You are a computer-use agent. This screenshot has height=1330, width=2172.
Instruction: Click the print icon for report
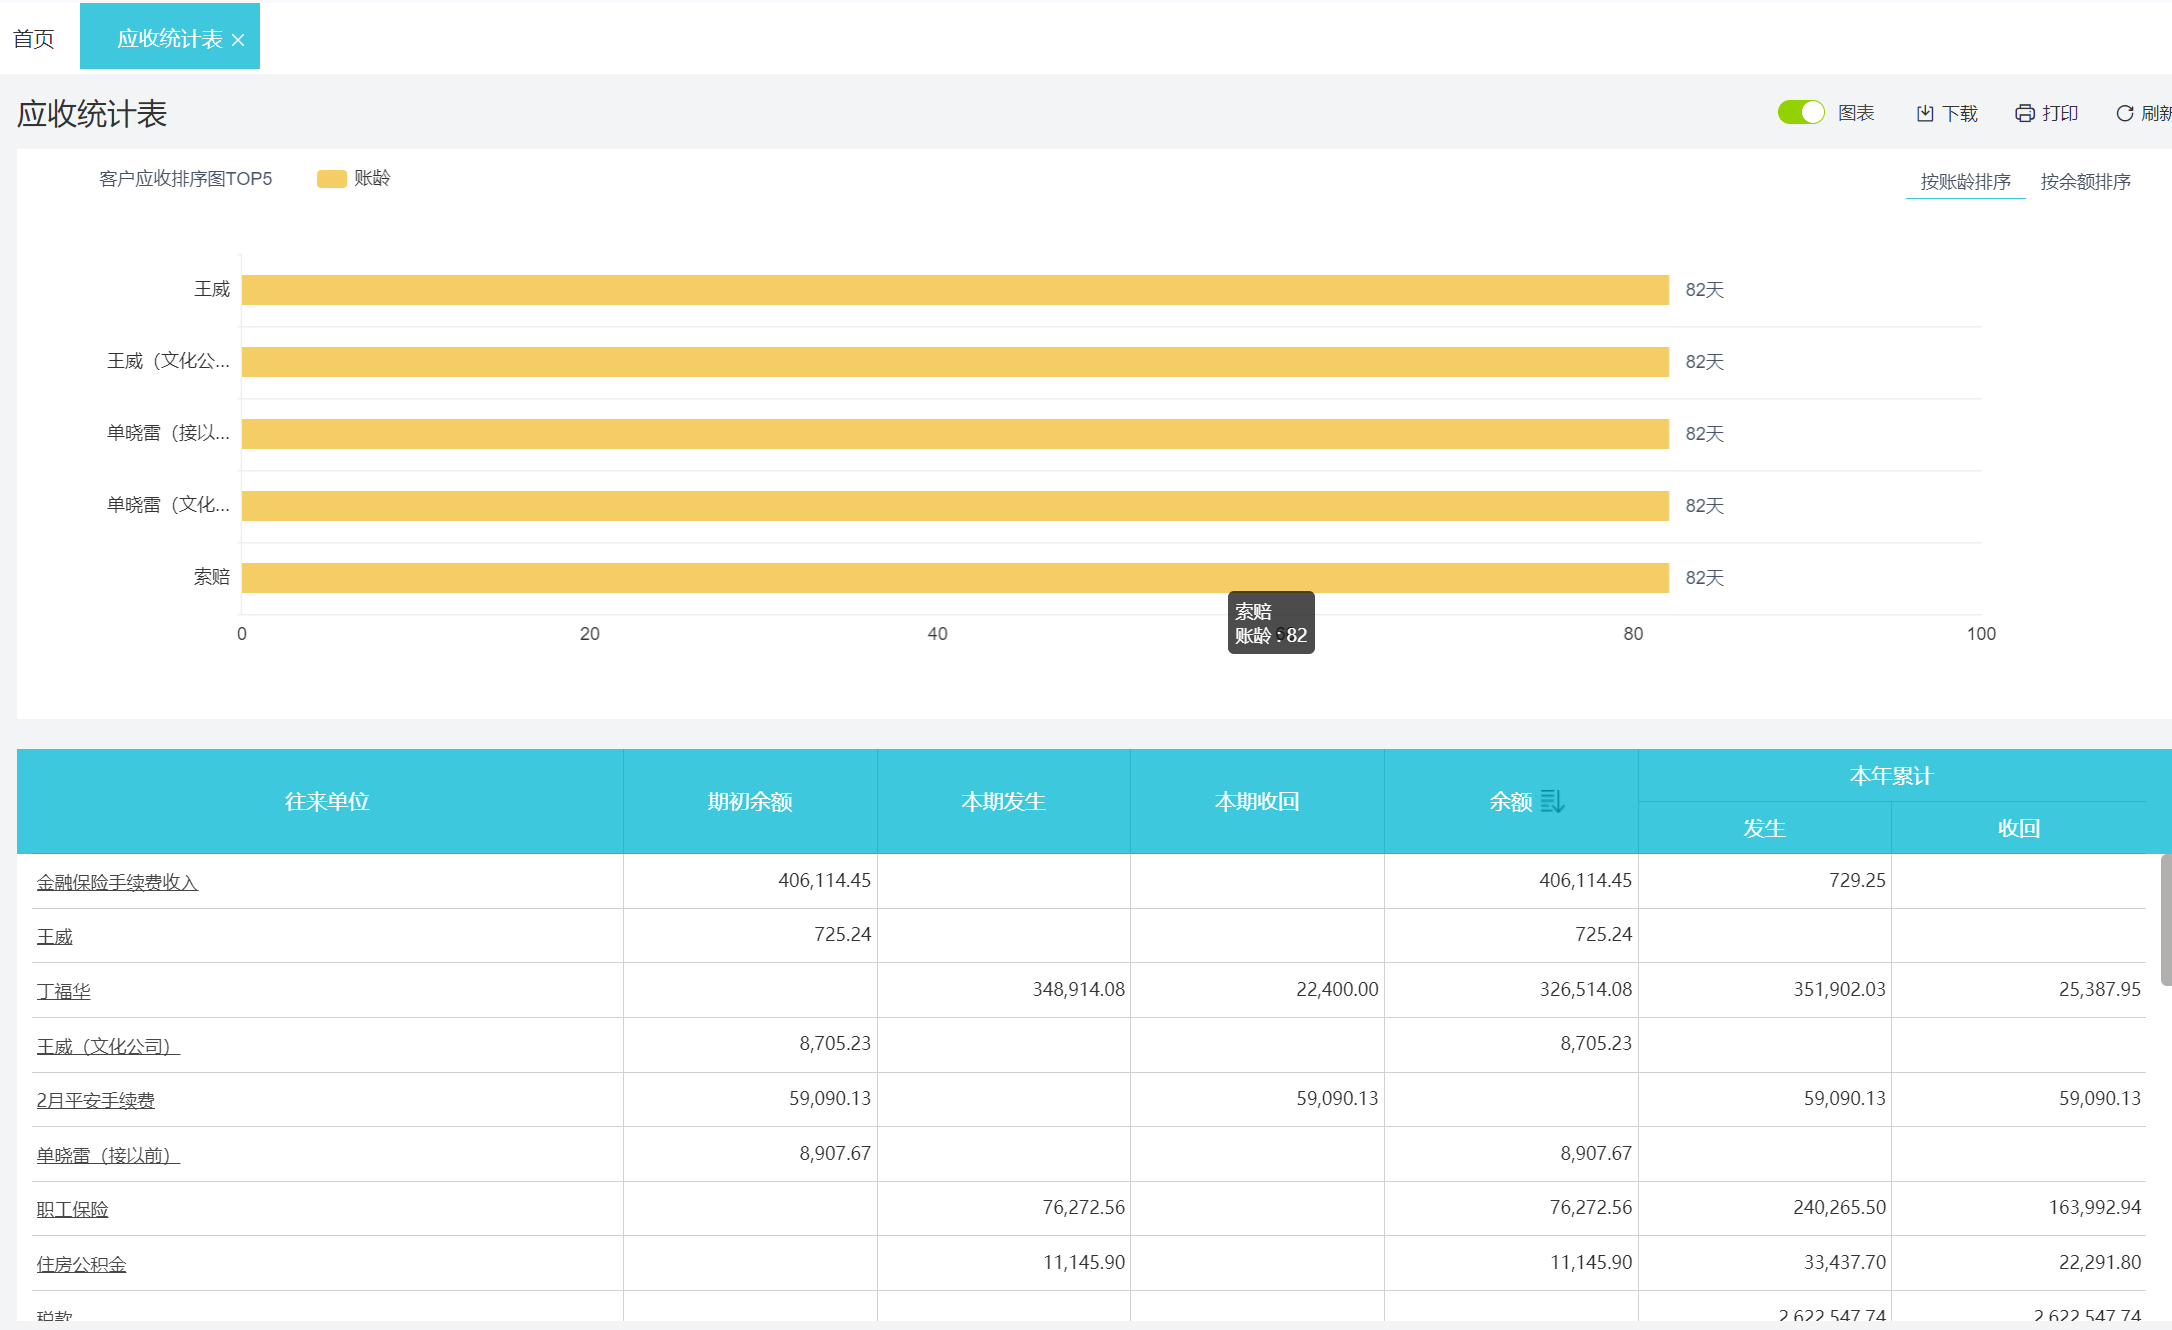pyautogui.click(x=2028, y=112)
